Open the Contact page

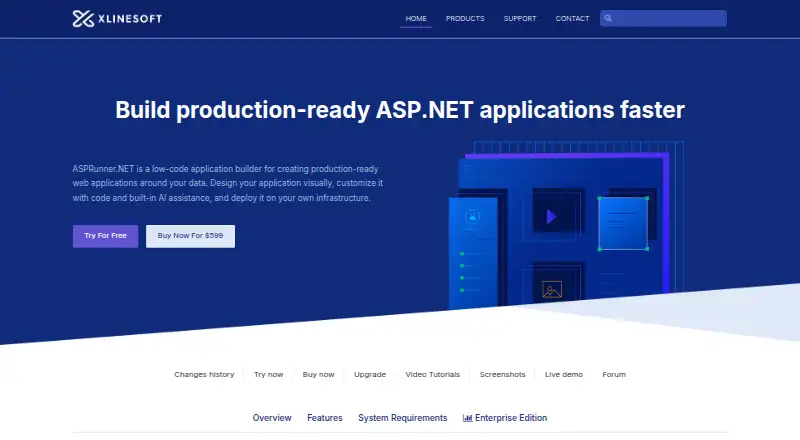click(x=572, y=18)
